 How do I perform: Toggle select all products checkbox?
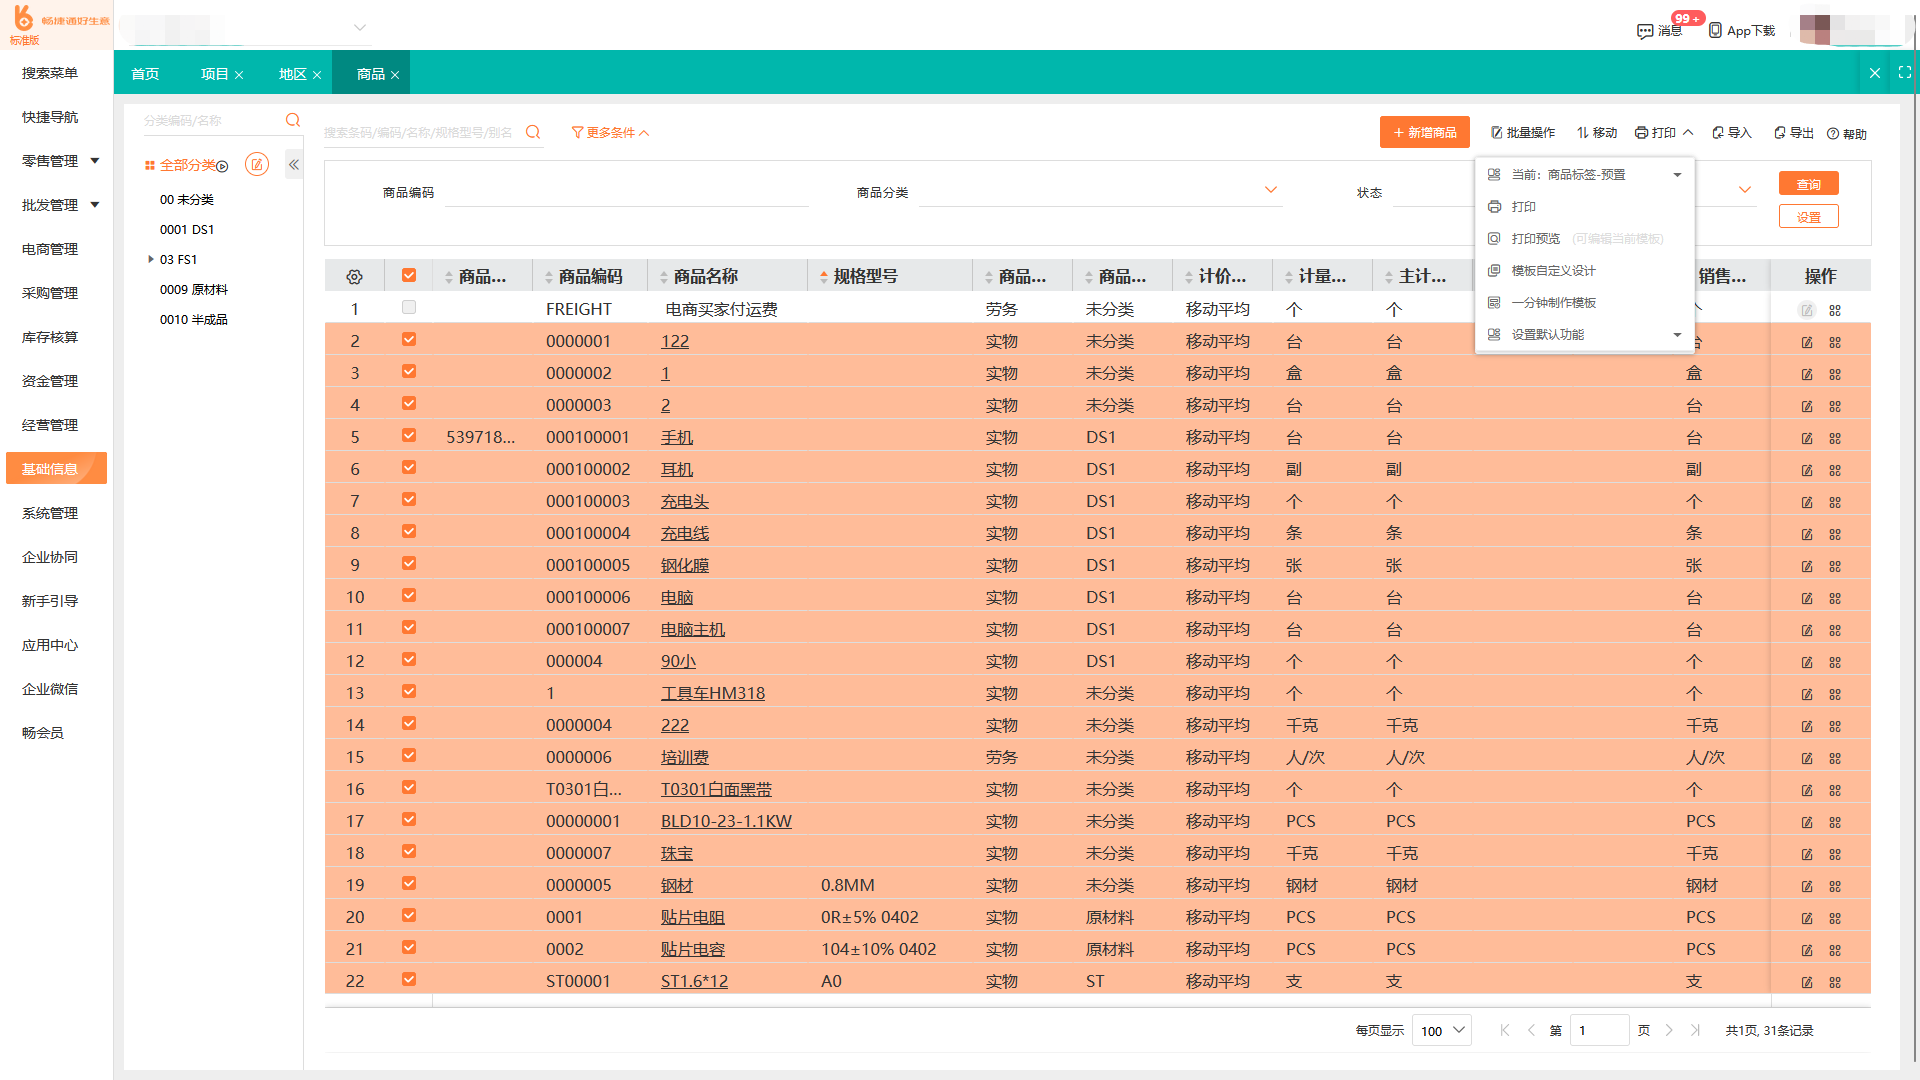[x=409, y=274]
